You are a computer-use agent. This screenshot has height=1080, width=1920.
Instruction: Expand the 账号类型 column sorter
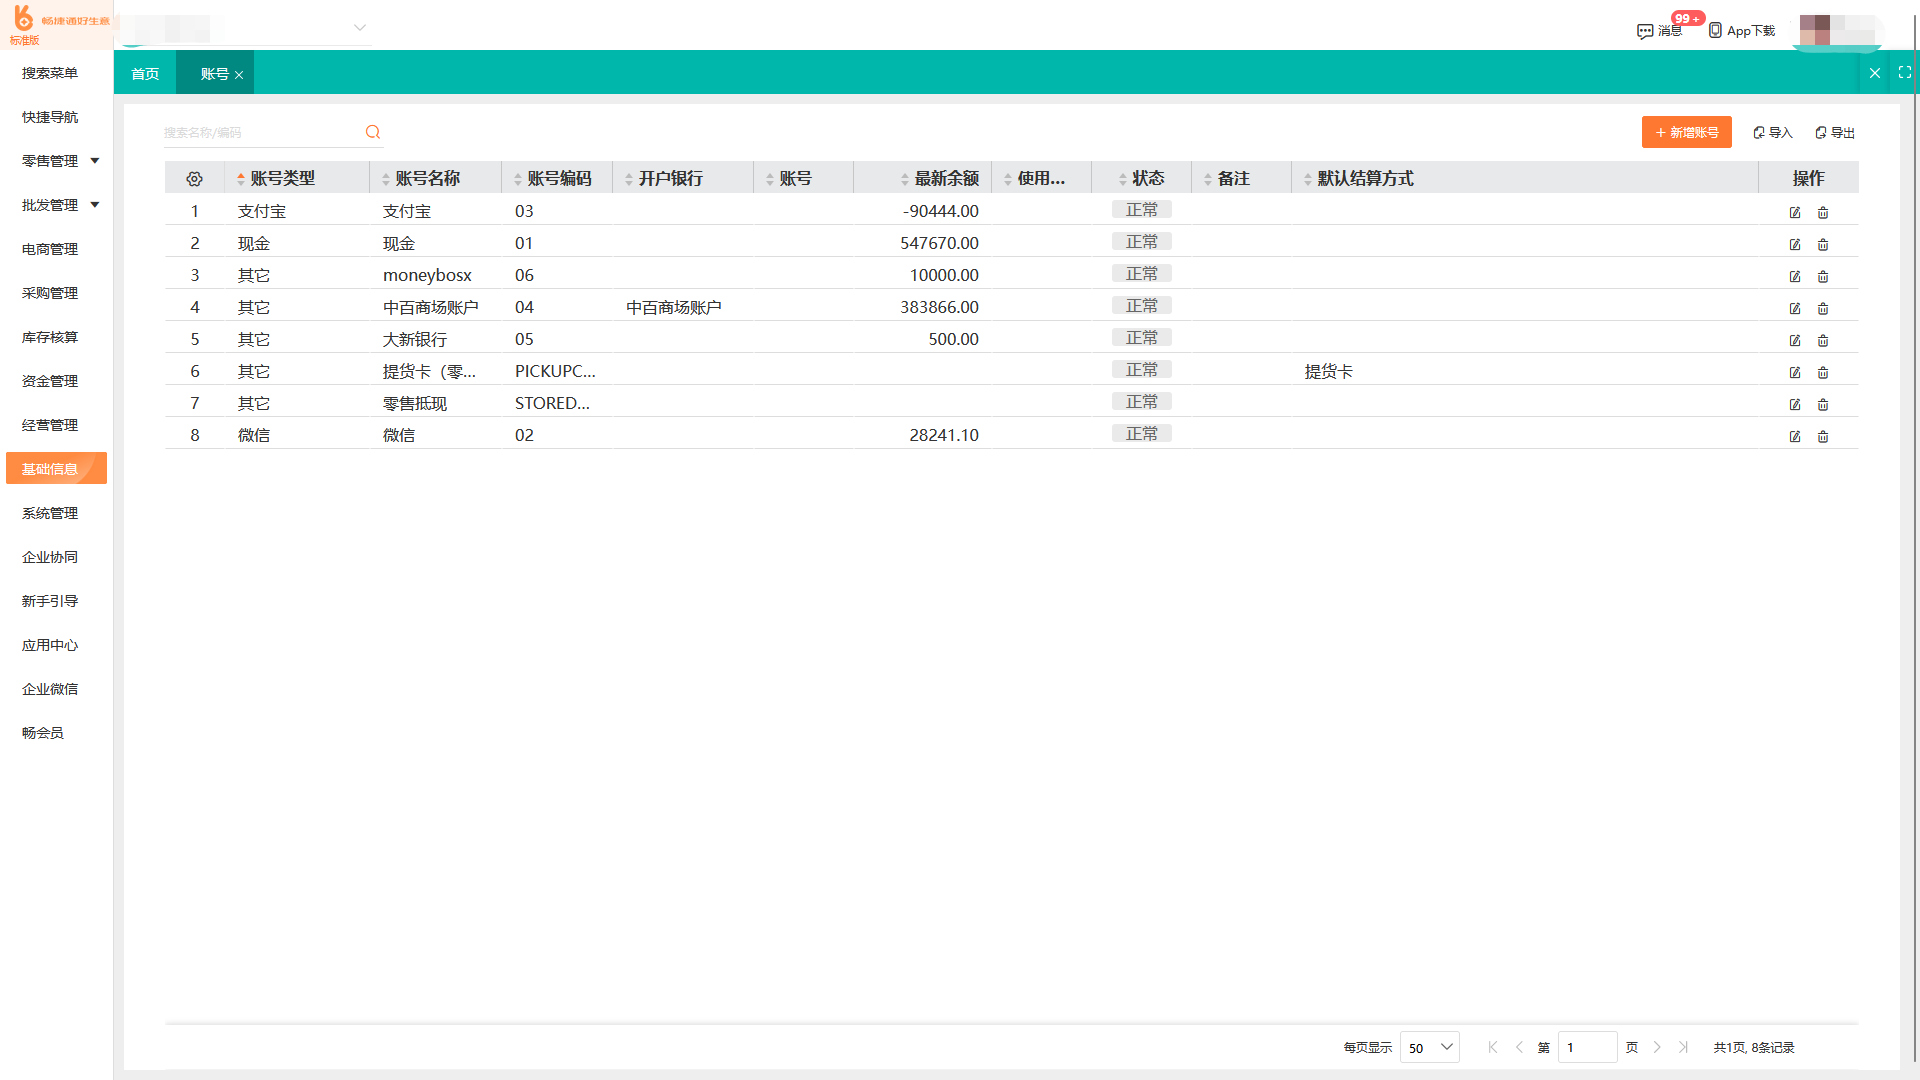240,178
